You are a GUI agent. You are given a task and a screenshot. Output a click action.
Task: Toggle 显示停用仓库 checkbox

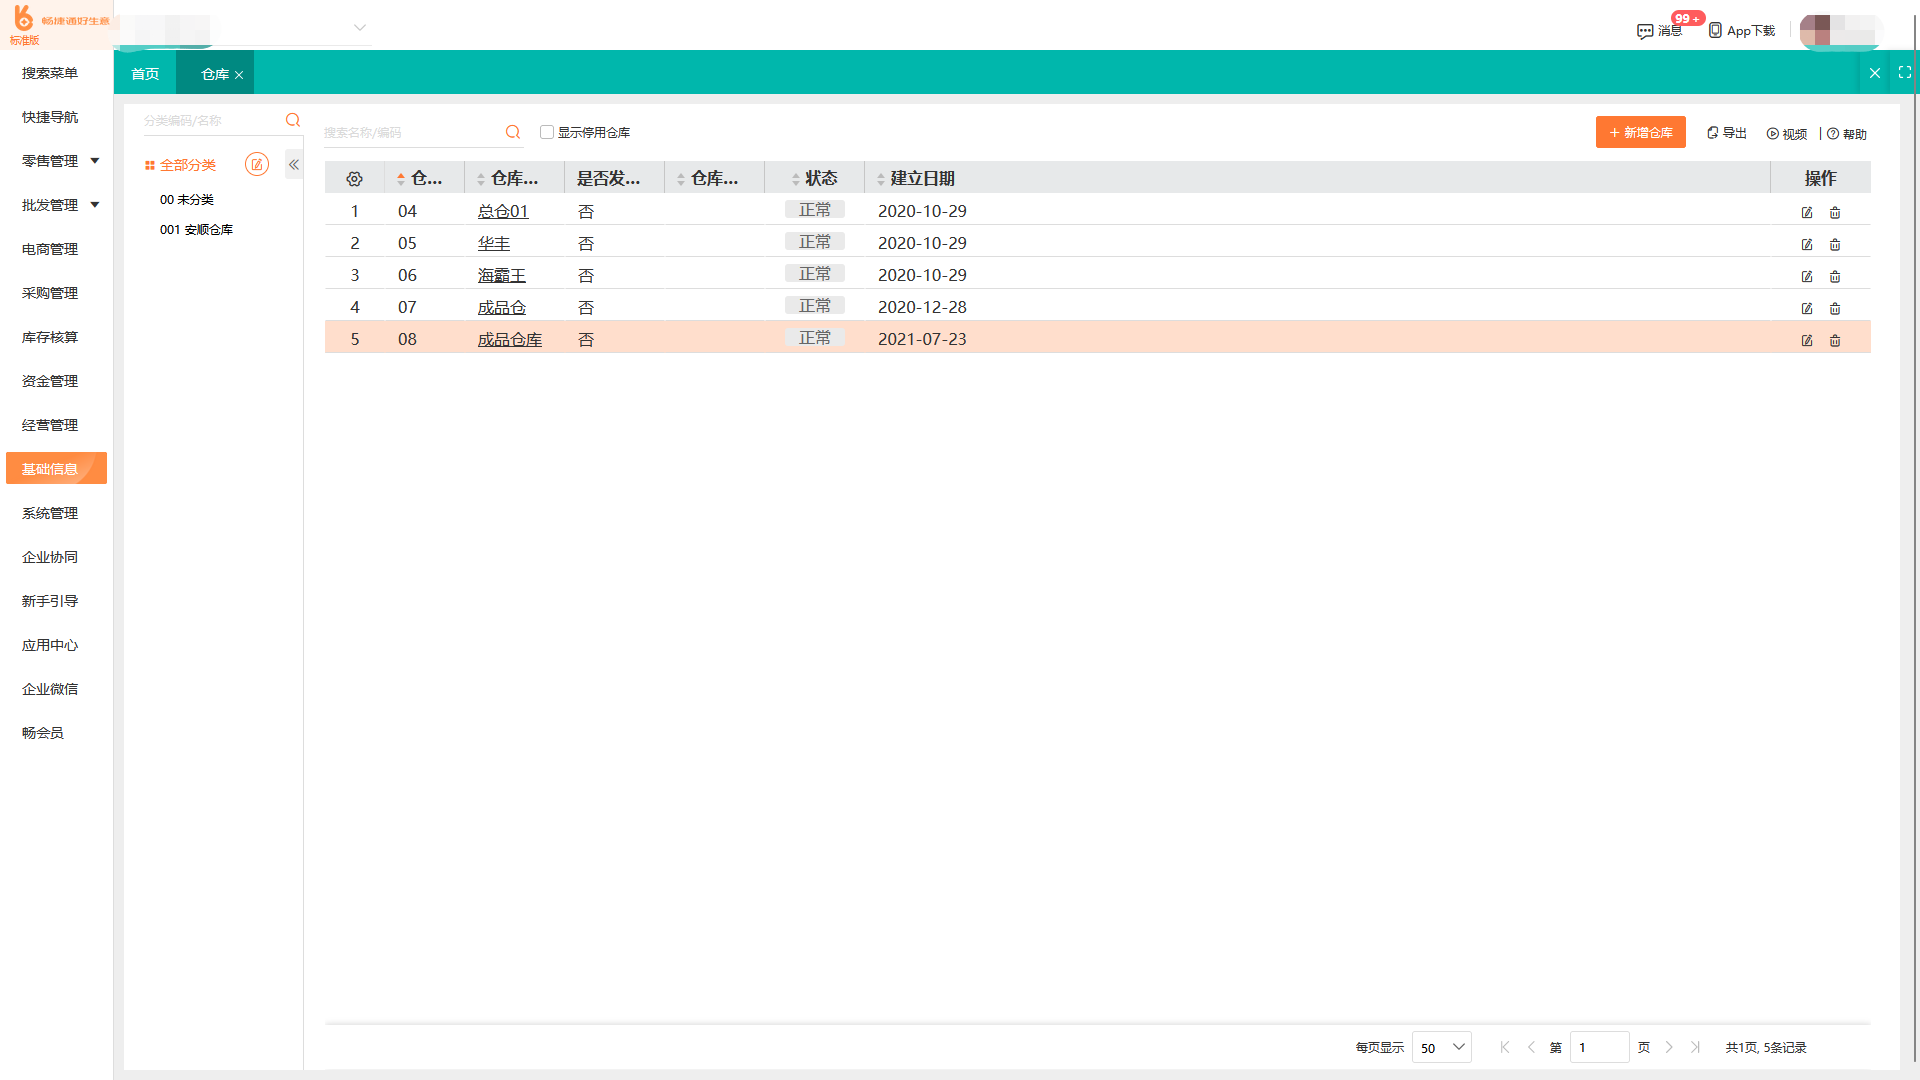[547, 132]
